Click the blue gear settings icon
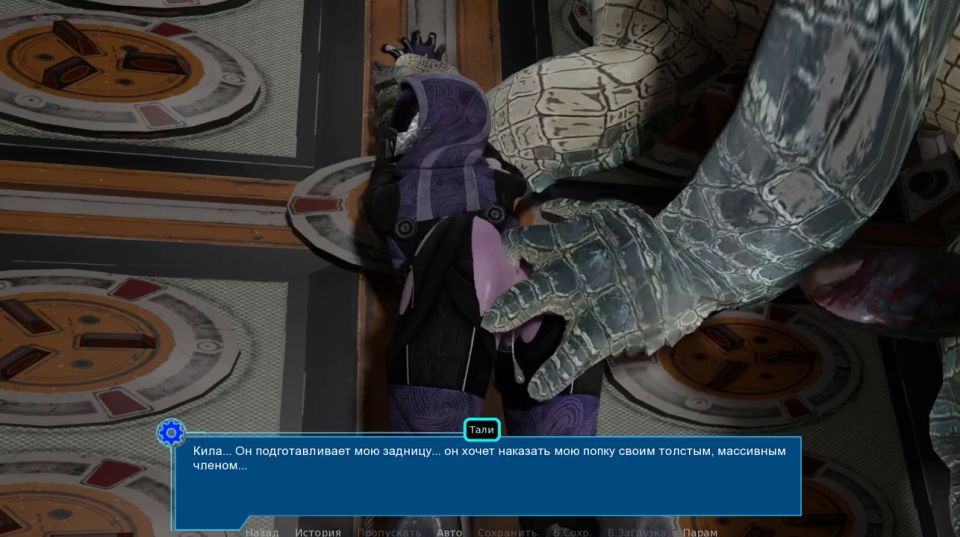960x537 pixels. (x=171, y=433)
